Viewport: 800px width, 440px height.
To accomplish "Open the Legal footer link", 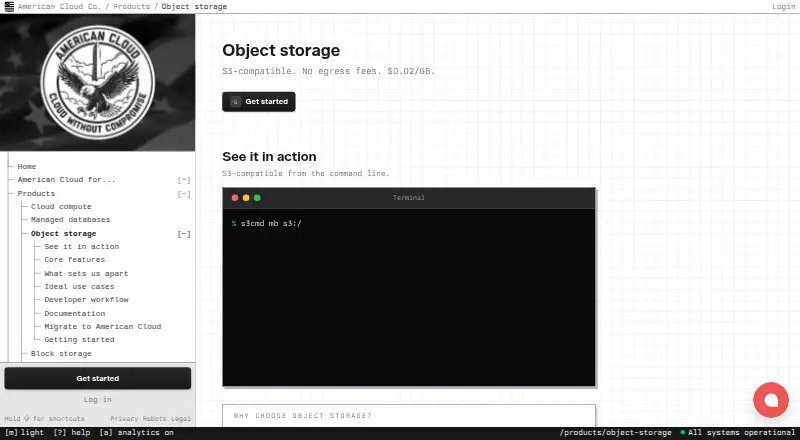I will 181,419.
